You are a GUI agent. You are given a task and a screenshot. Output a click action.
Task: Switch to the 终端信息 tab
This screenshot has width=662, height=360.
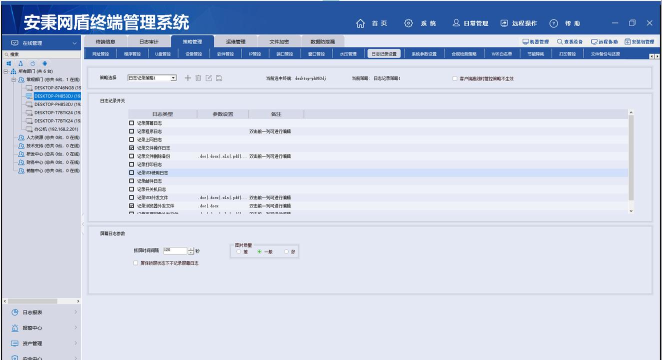pos(106,42)
